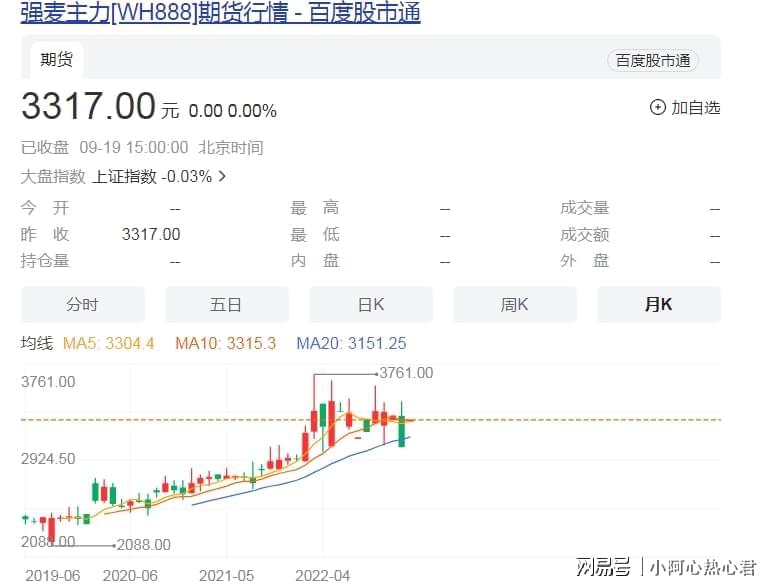775x587 pixels.
Task: Select the 日K chart tab
Action: [371, 305]
